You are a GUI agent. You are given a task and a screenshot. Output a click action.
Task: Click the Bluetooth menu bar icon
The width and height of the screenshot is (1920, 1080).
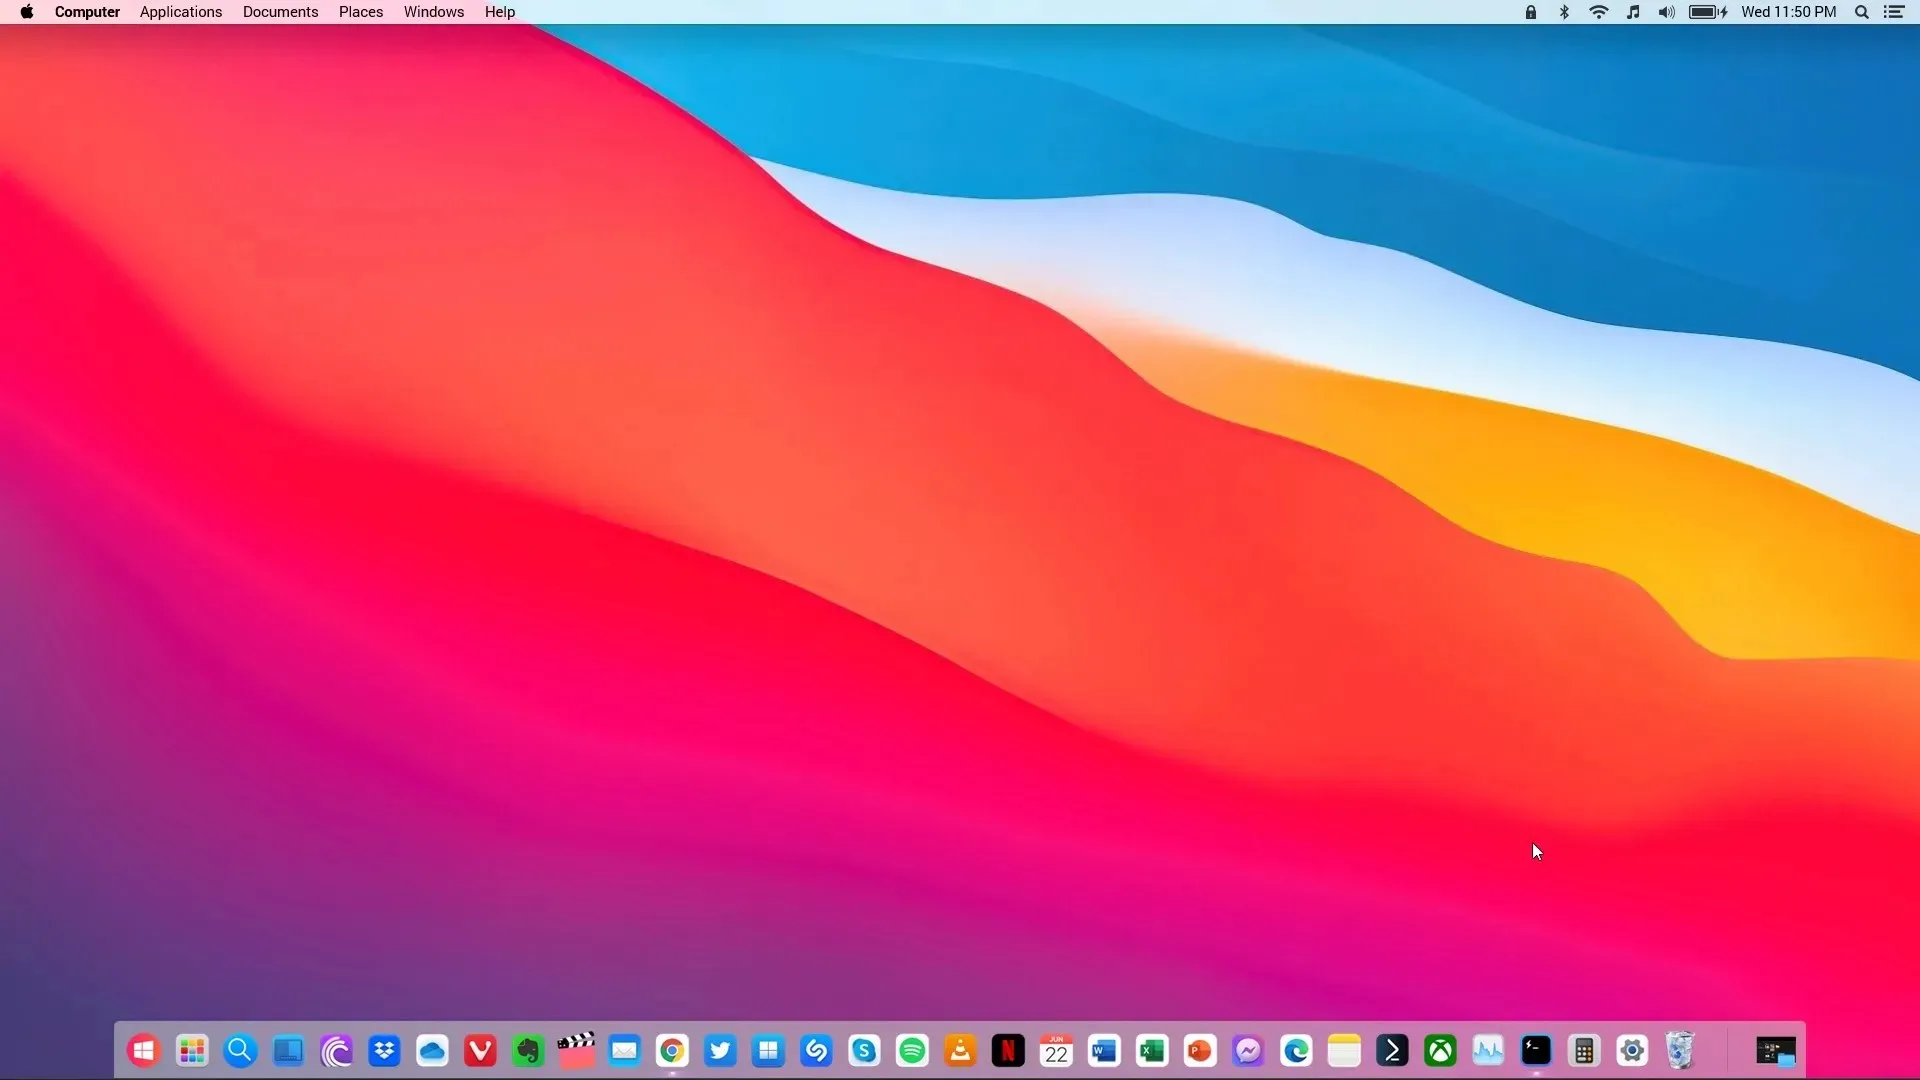tap(1561, 12)
